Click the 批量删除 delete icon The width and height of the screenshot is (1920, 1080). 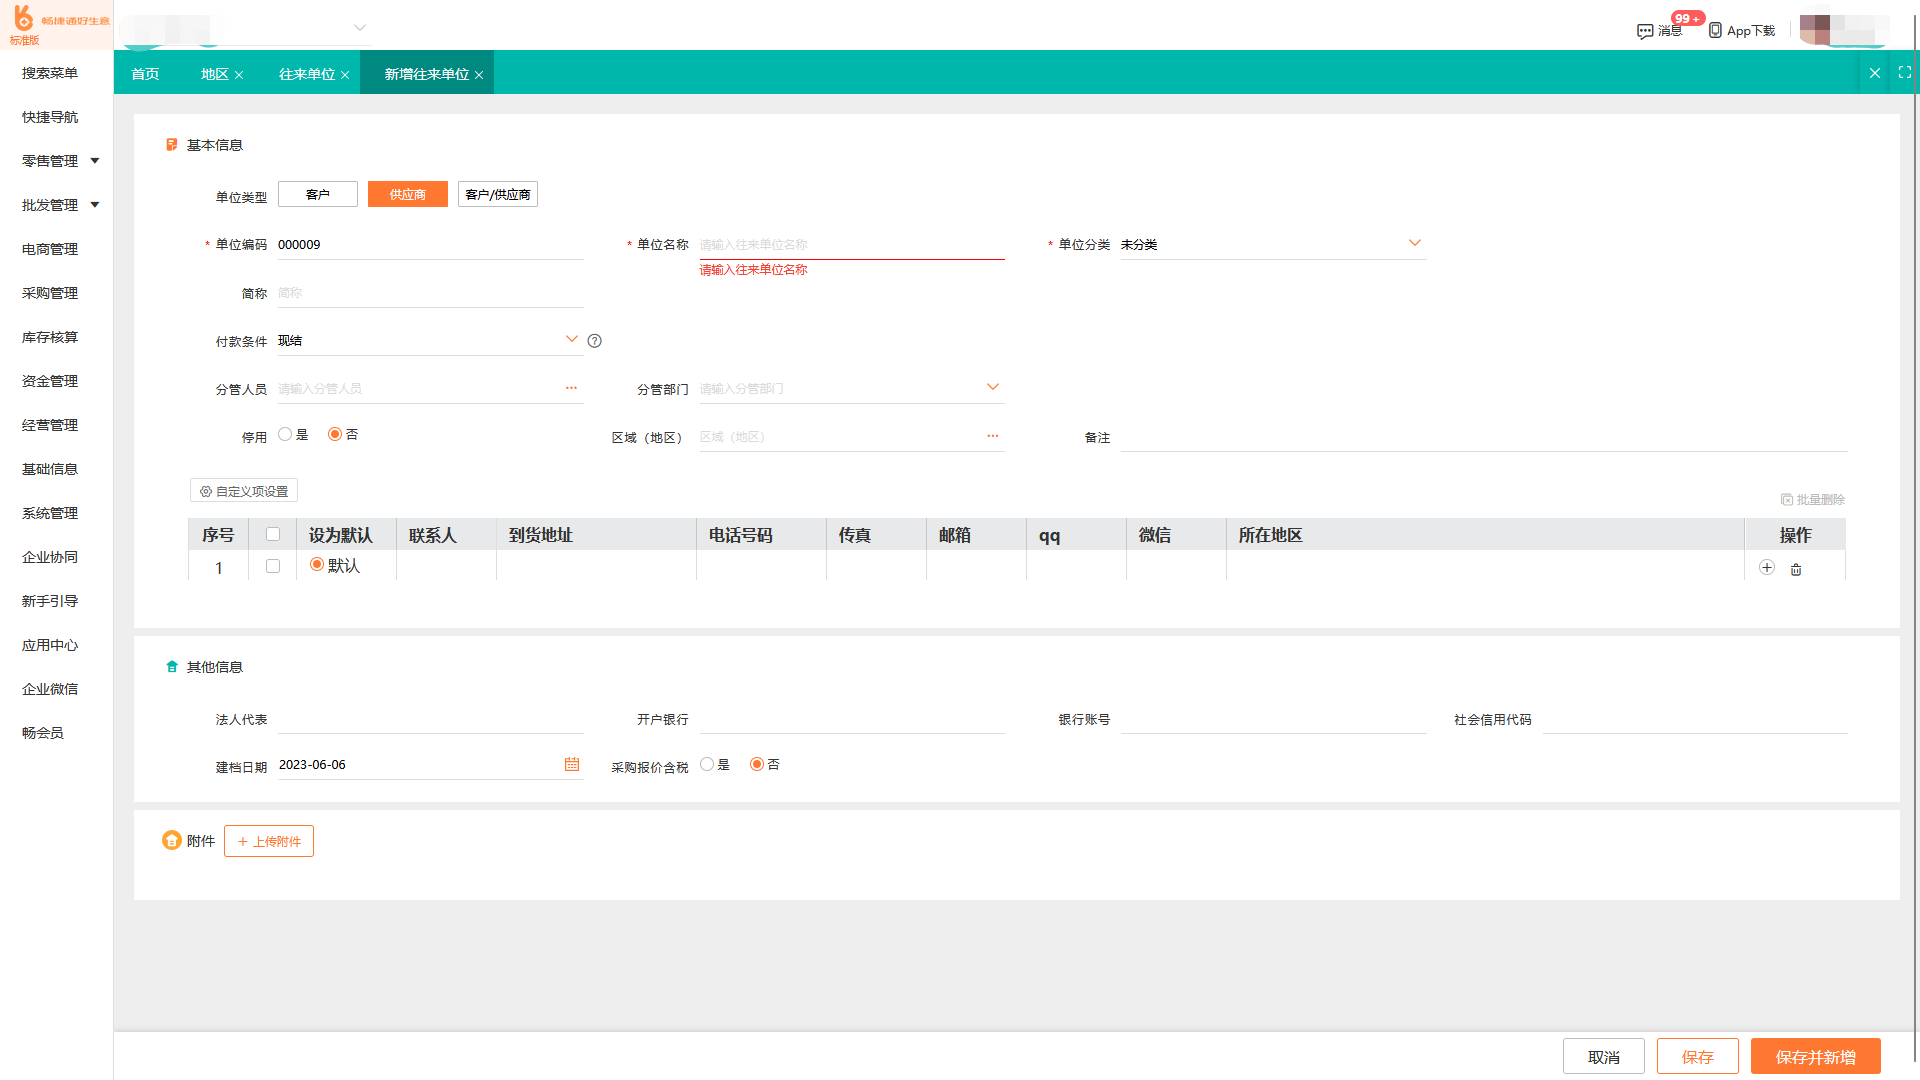tap(1787, 498)
